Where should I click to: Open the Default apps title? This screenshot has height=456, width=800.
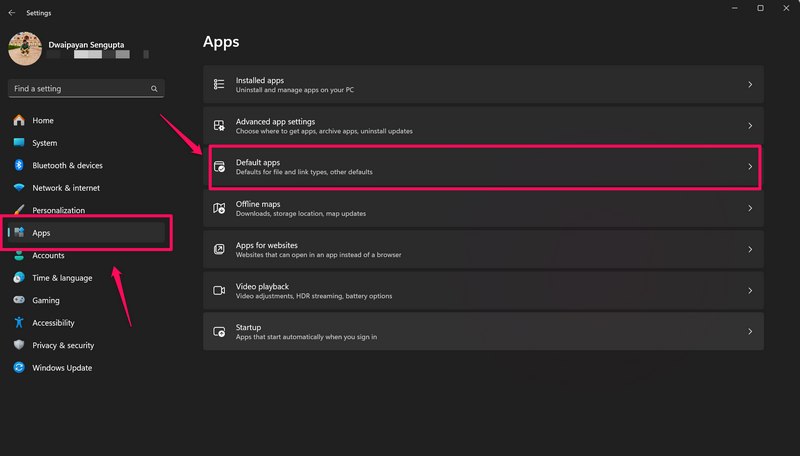point(258,162)
